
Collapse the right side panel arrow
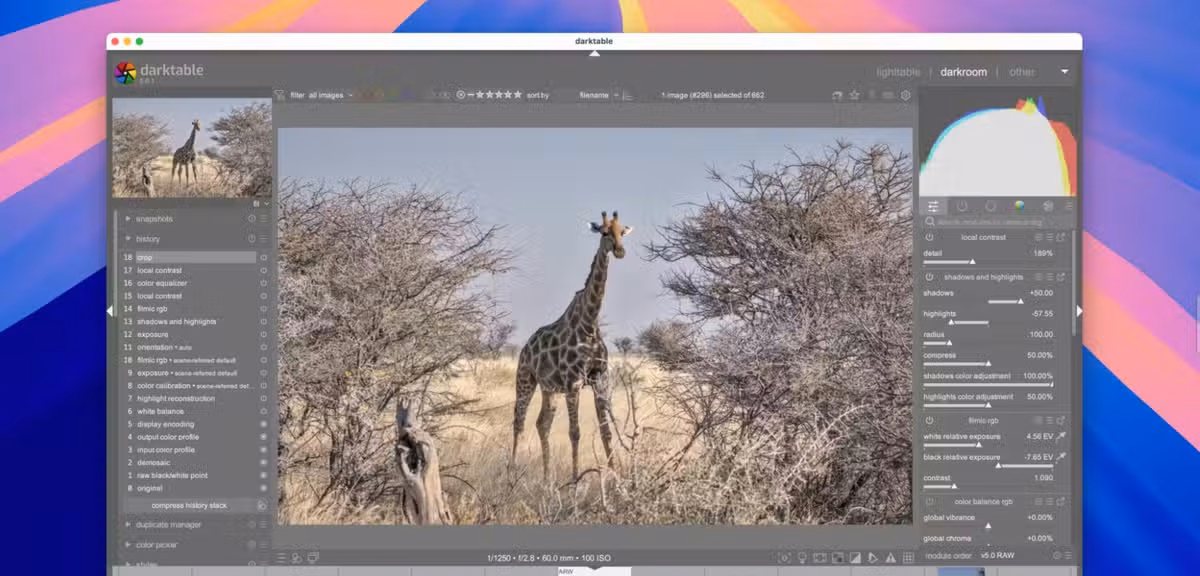1078,311
